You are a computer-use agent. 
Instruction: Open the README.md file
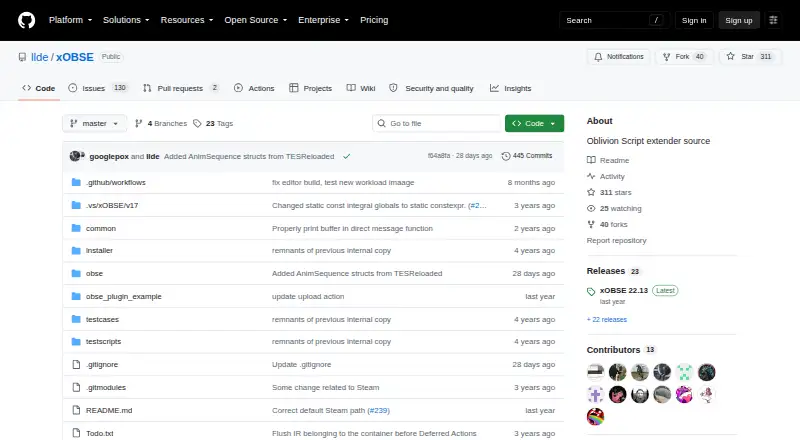click(109, 410)
